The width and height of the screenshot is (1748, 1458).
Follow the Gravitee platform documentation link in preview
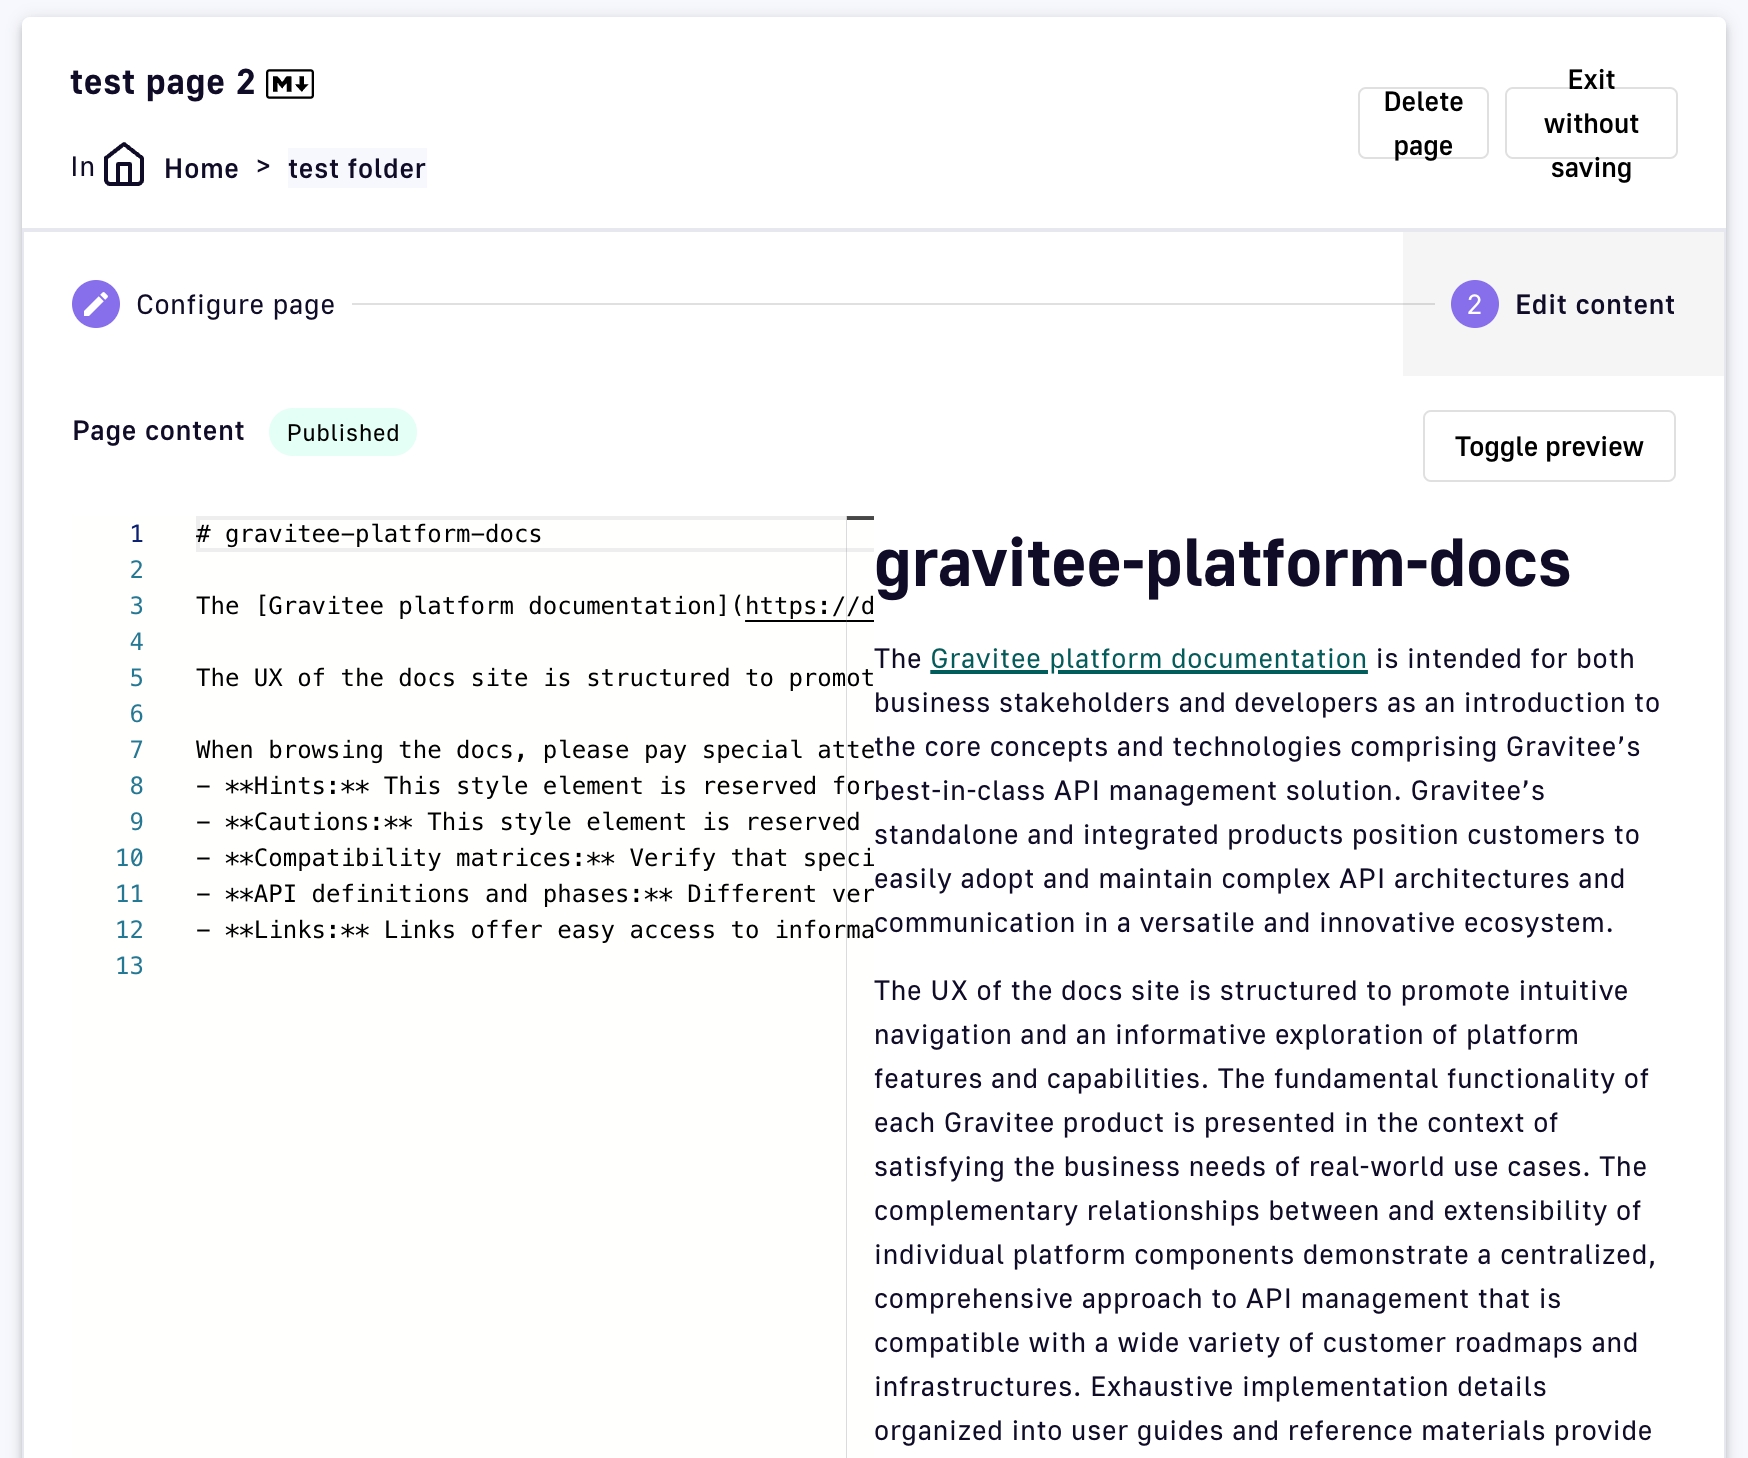1148,659
